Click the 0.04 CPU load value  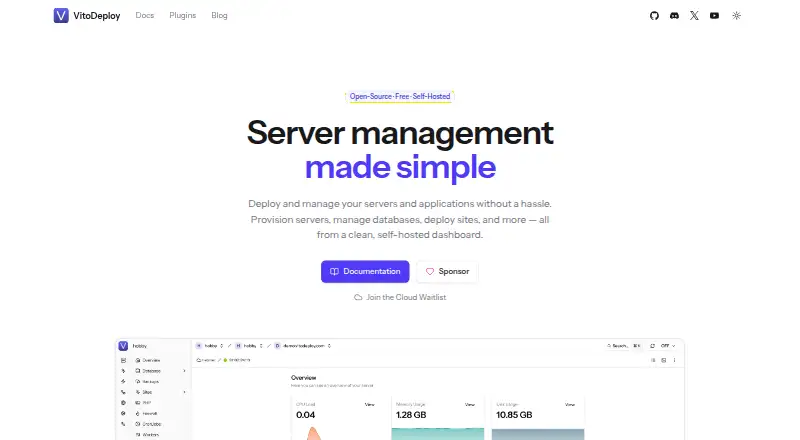(306, 415)
